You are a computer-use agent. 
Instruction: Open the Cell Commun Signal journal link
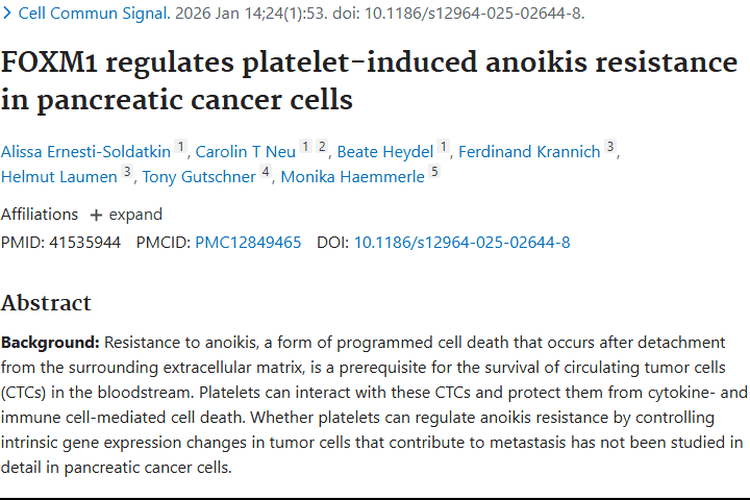coord(94,13)
